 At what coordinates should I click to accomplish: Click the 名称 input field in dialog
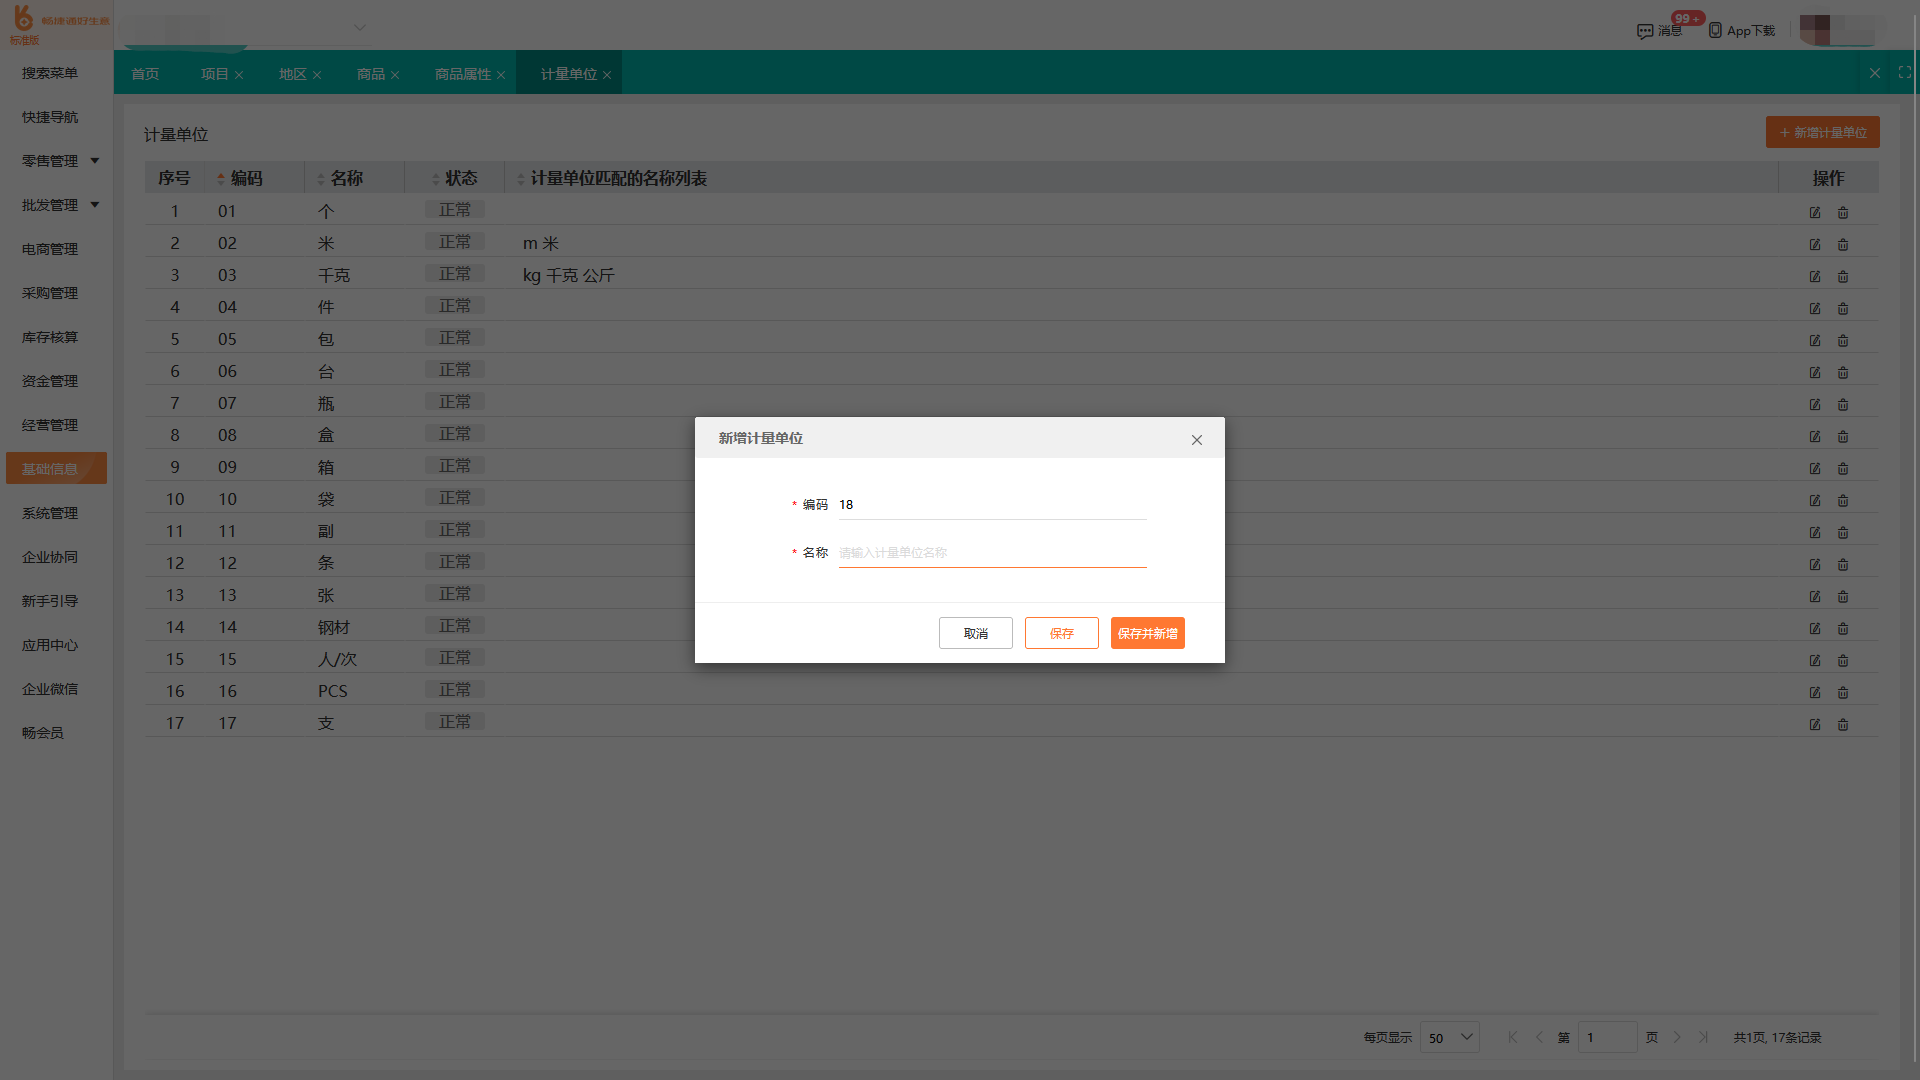(990, 553)
